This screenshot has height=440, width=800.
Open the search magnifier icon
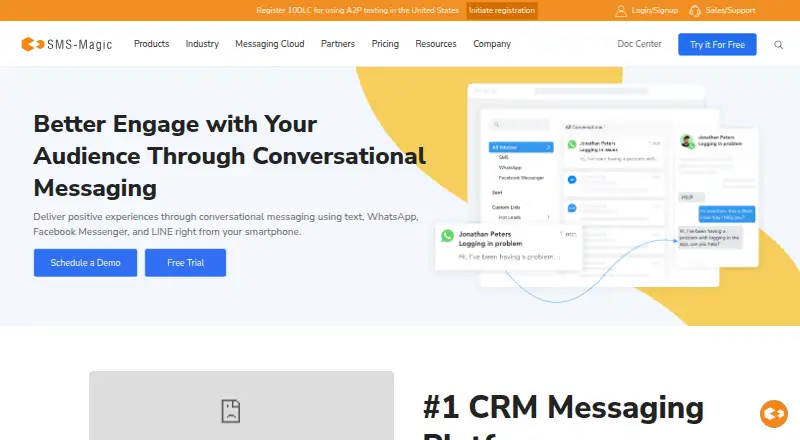pyautogui.click(x=778, y=45)
